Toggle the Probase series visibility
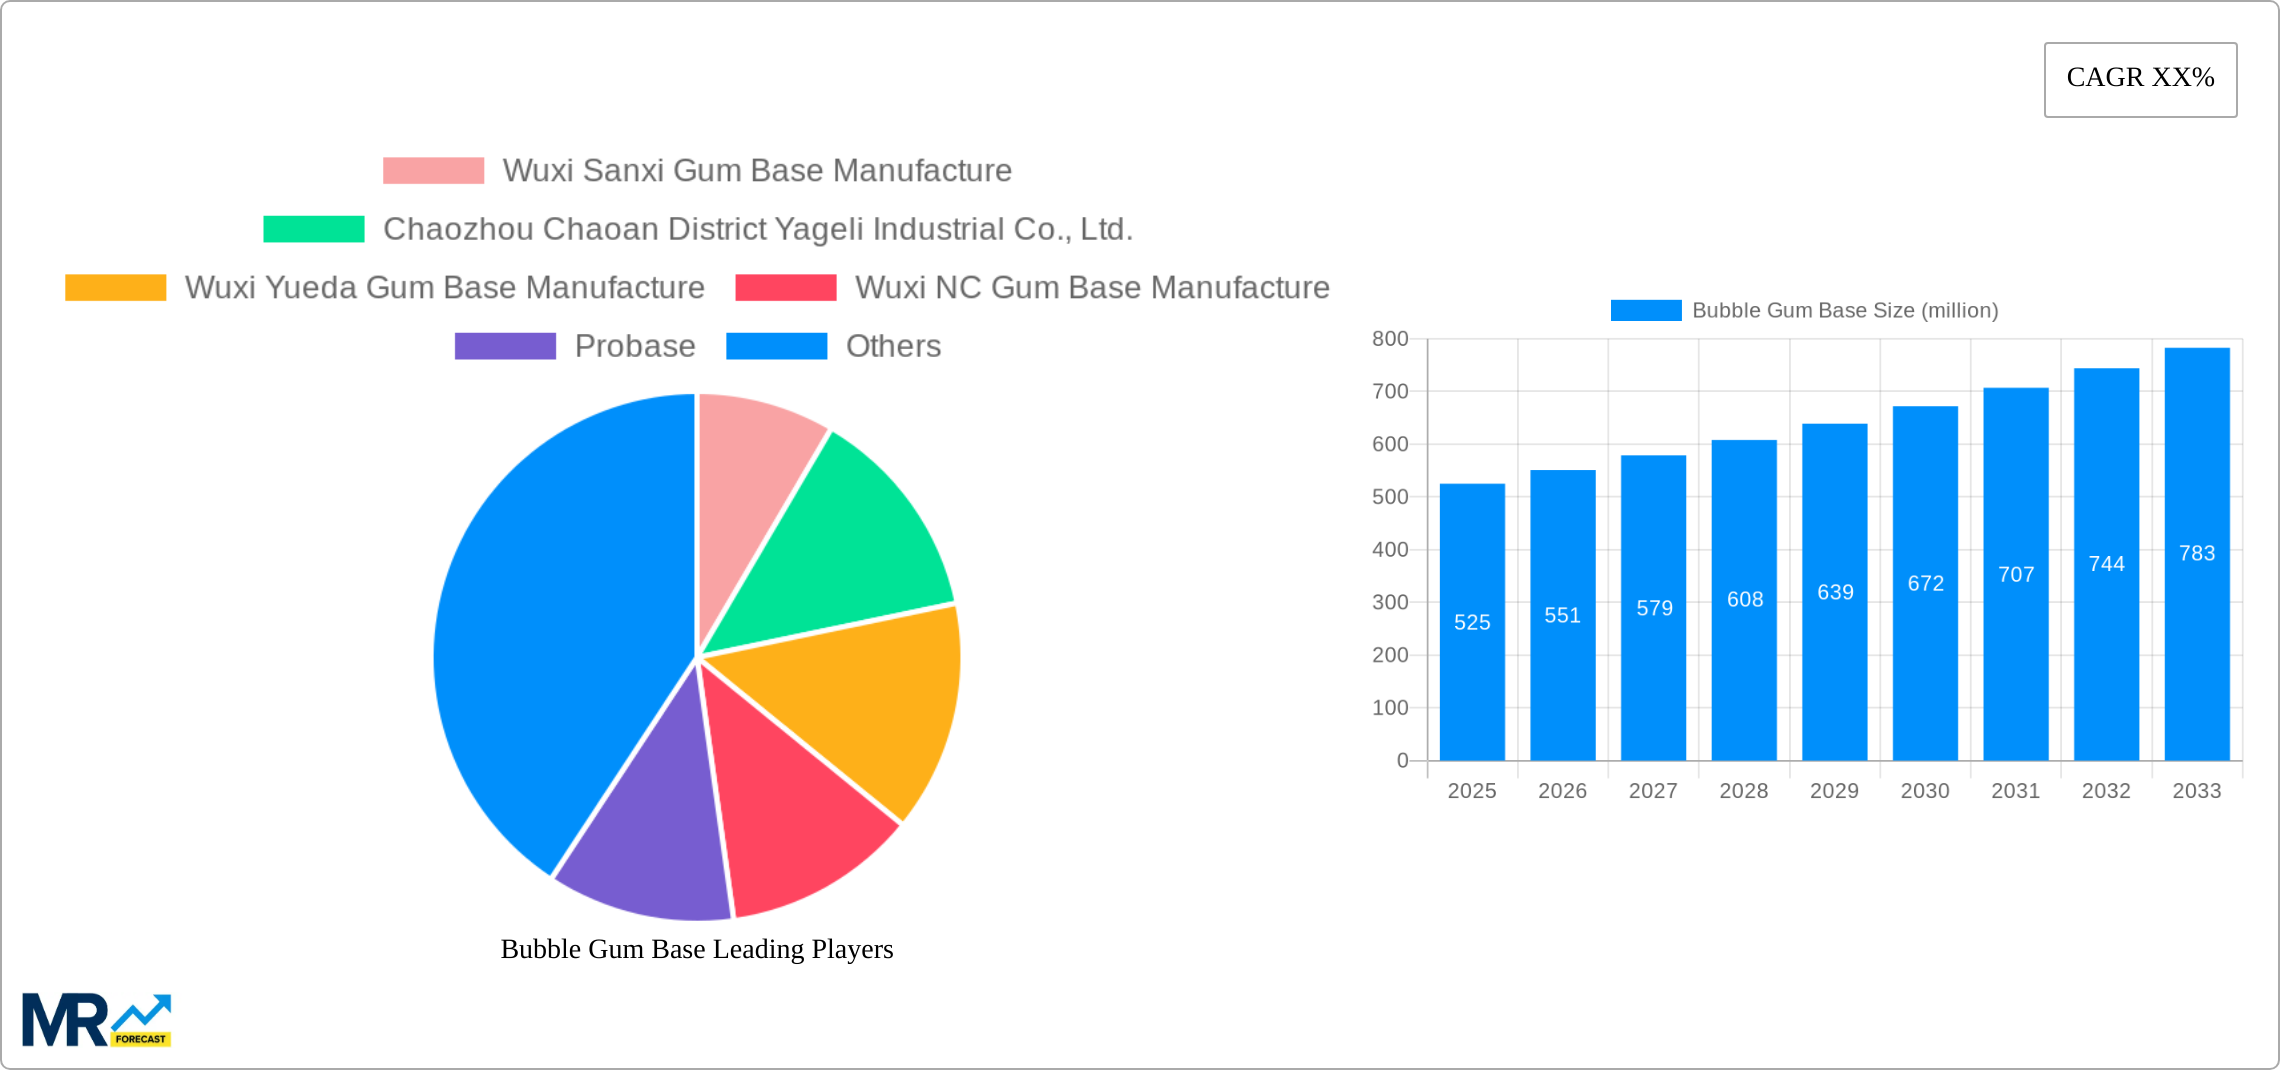This screenshot has height=1070, width=2280. pyautogui.click(x=634, y=346)
